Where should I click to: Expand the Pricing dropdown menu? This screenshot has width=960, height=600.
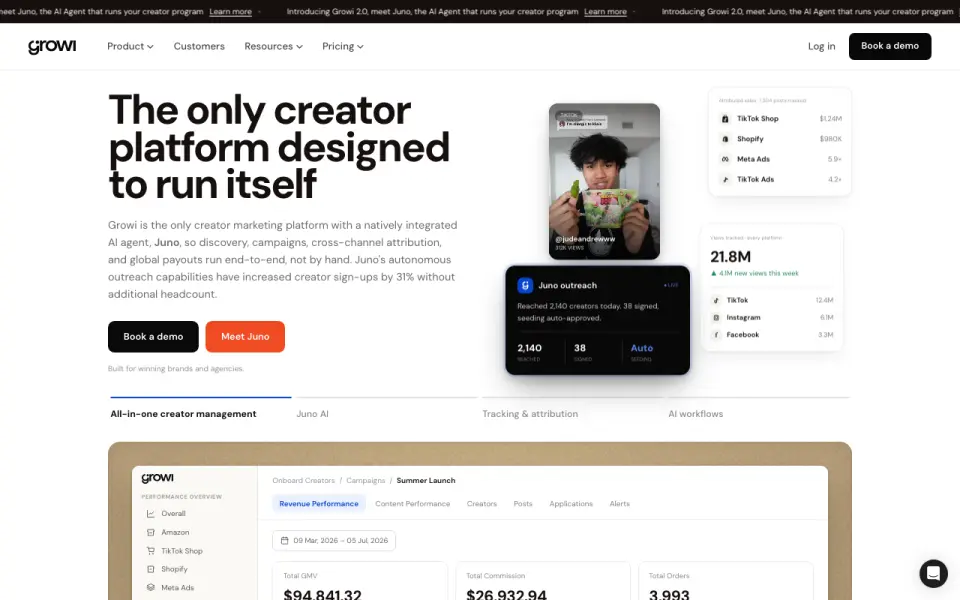pyautogui.click(x=342, y=47)
